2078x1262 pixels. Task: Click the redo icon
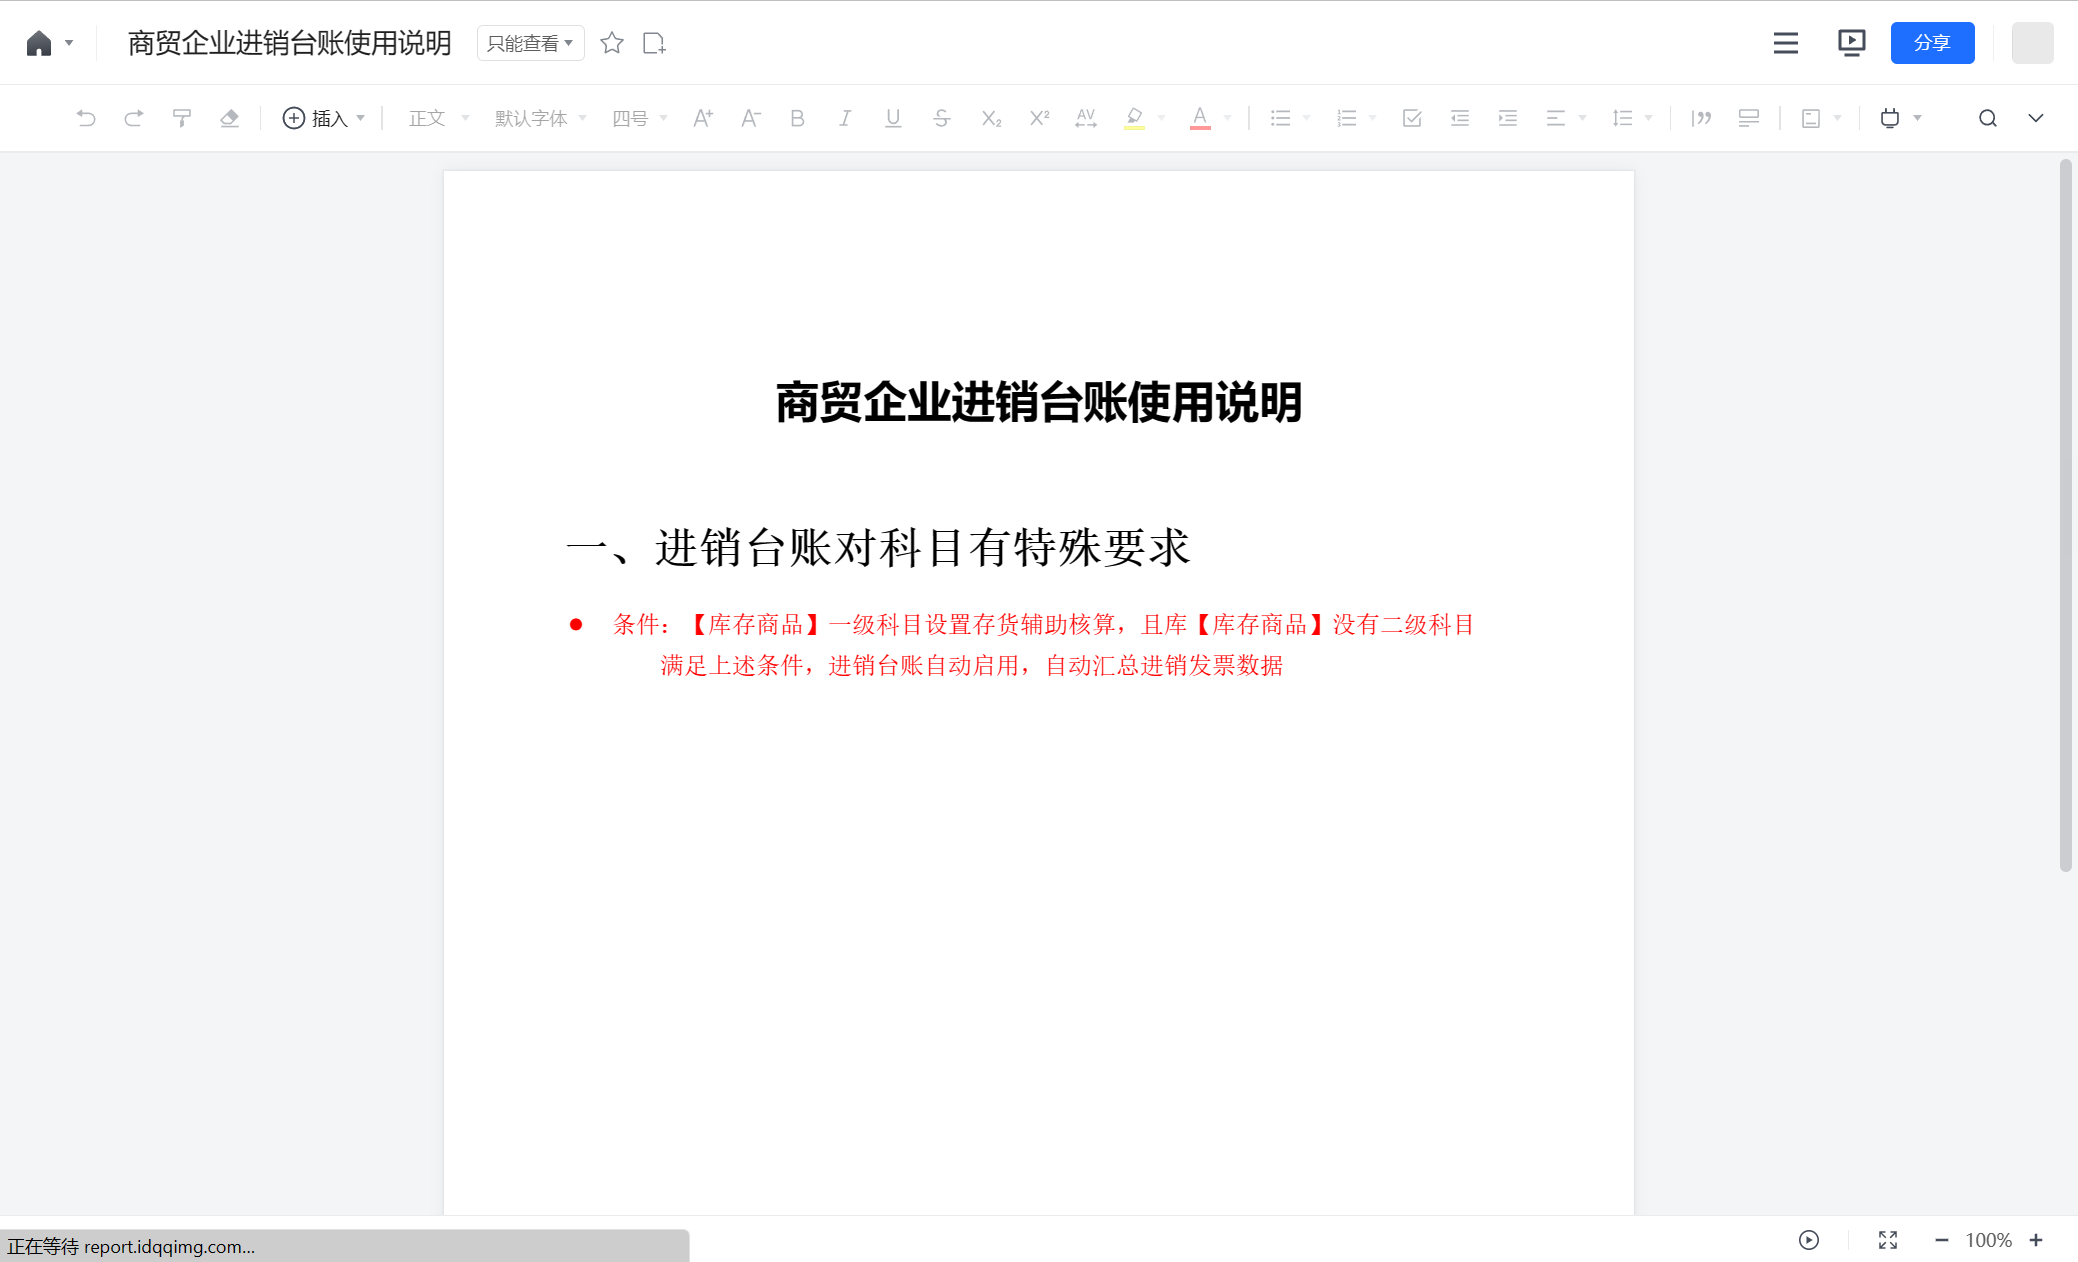click(x=134, y=117)
